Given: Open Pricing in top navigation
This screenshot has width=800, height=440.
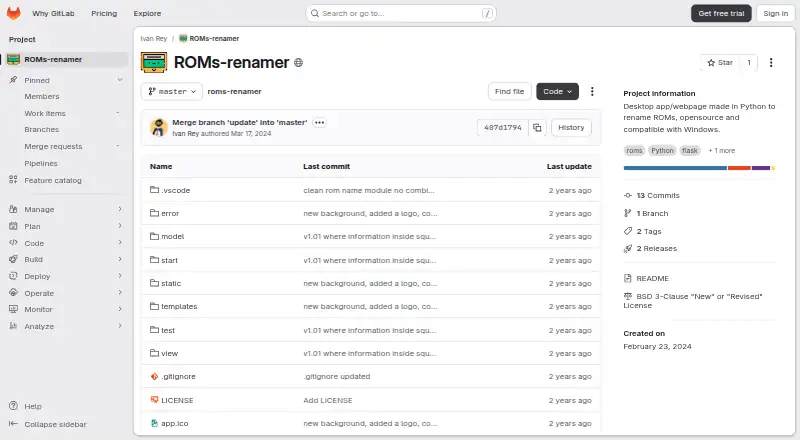Looking at the screenshot, I should [x=104, y=13].
